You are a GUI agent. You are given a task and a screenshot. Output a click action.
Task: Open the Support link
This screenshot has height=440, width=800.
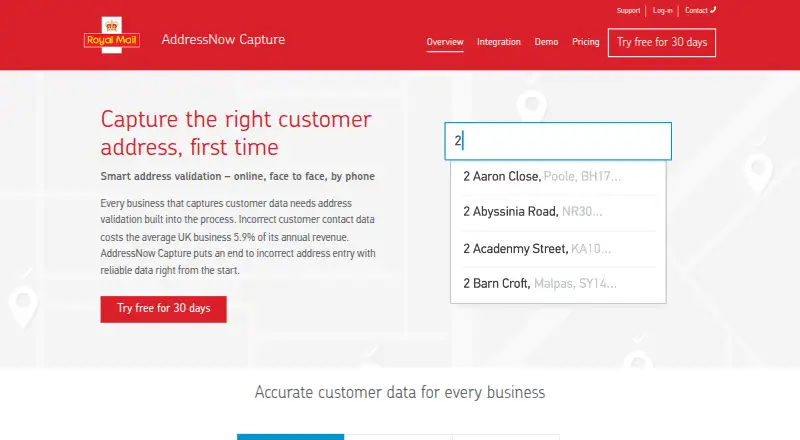(x=628, y=11)
